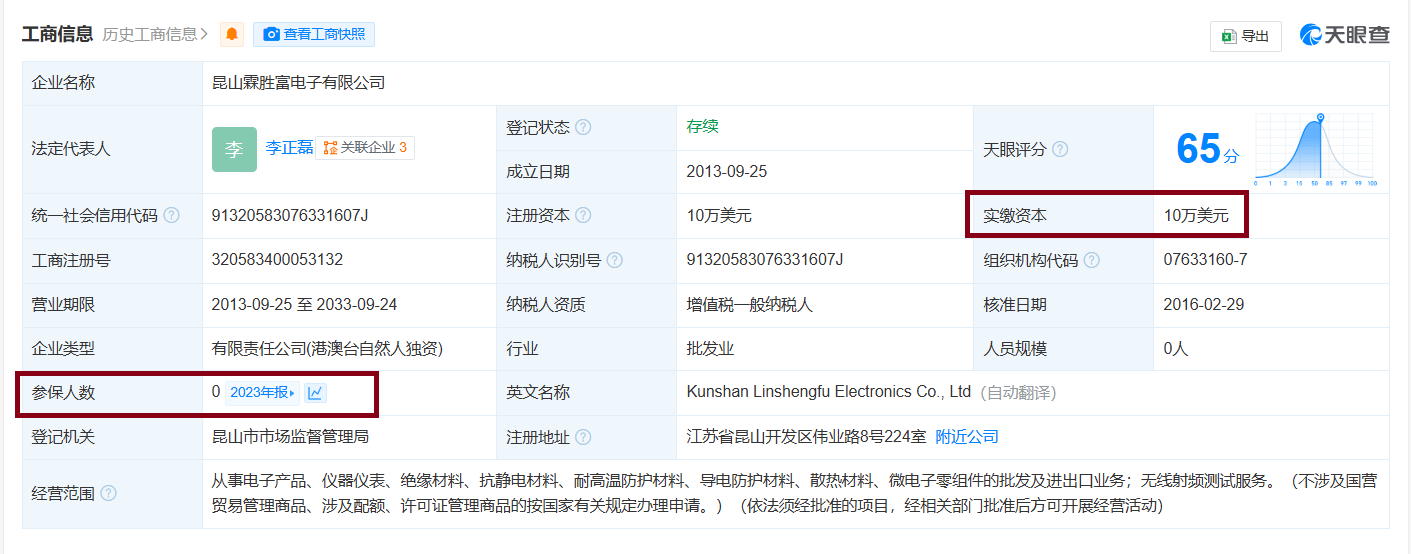Open the 关联企业 3 badge

[365, 148]
